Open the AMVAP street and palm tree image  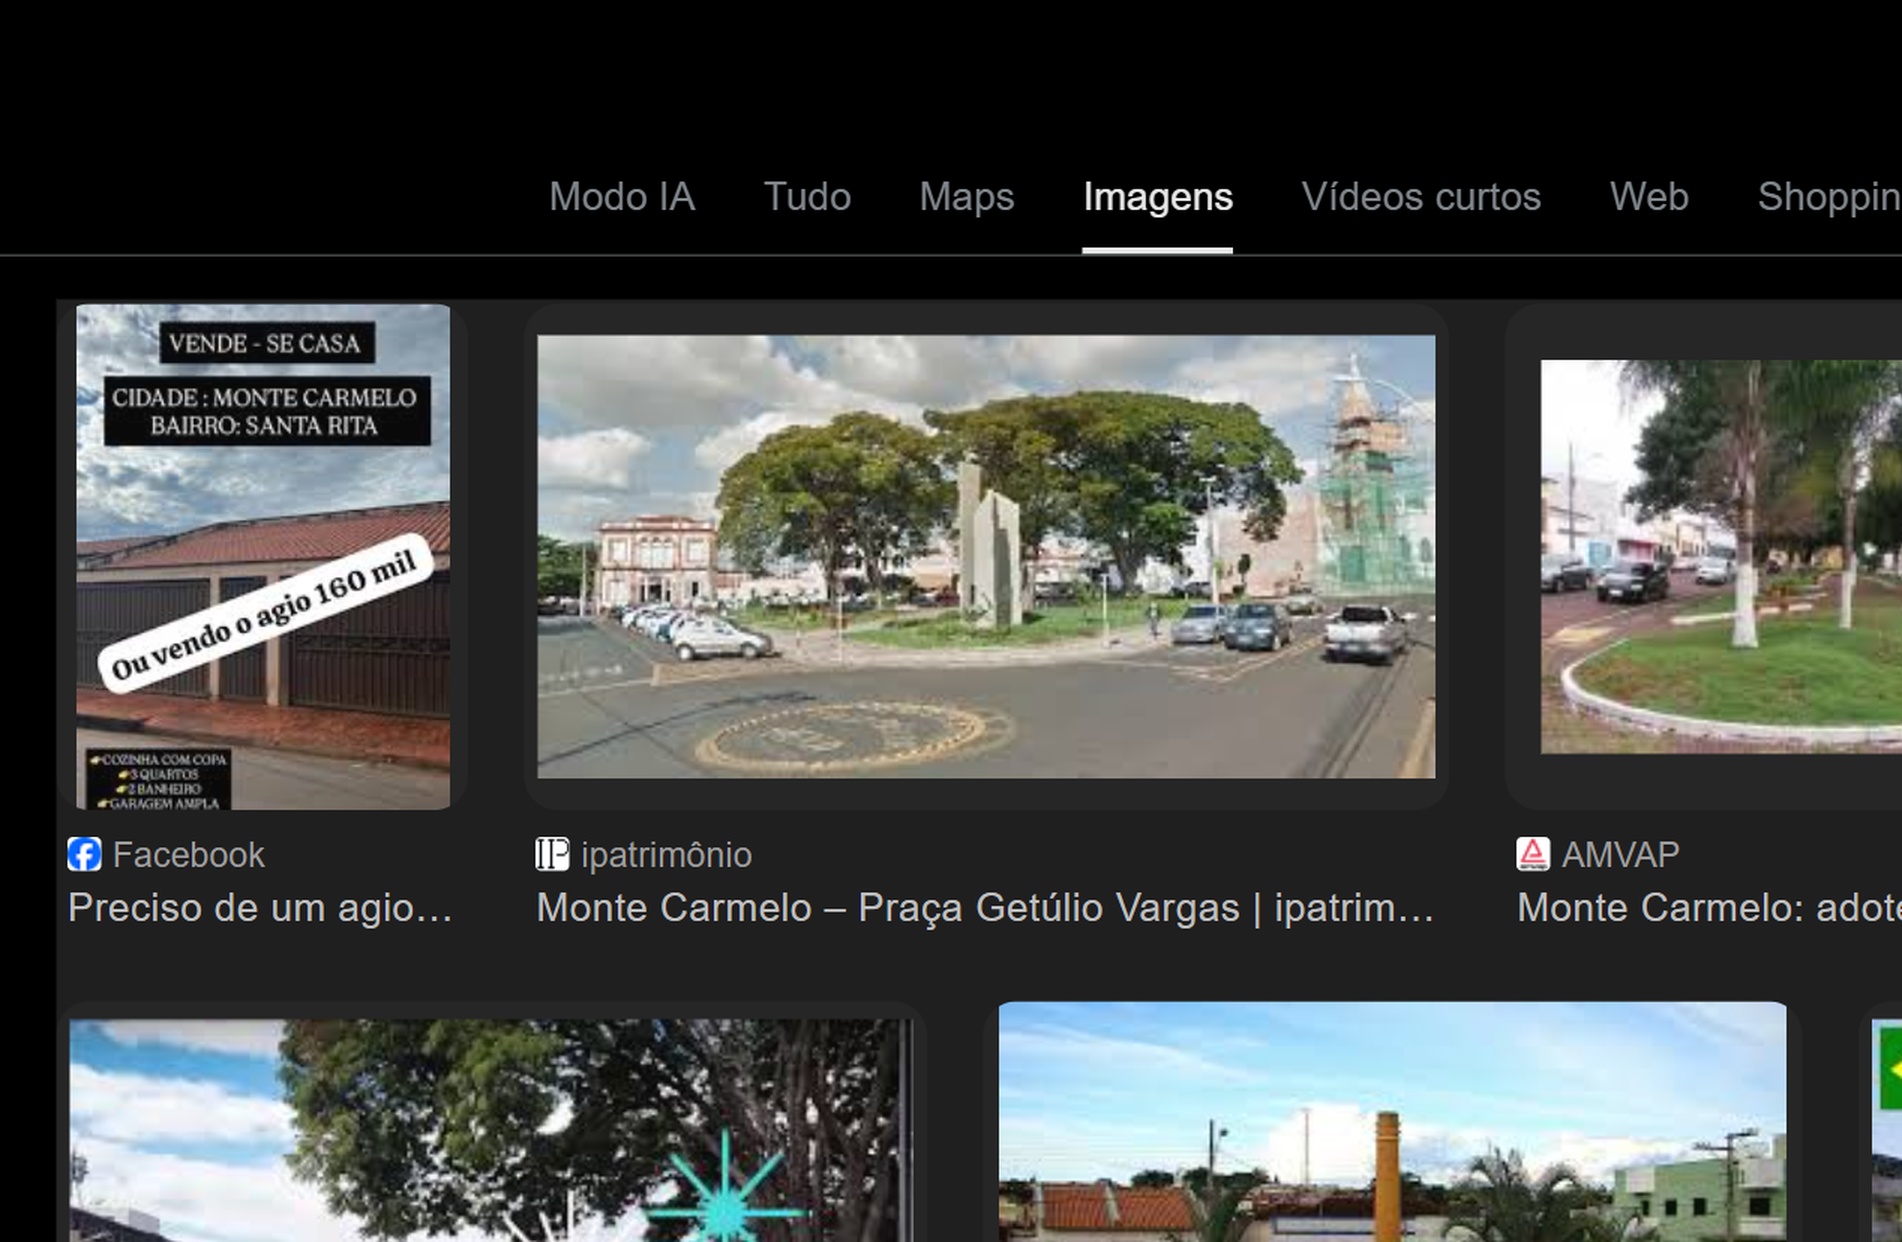[x=1720, y=556]
